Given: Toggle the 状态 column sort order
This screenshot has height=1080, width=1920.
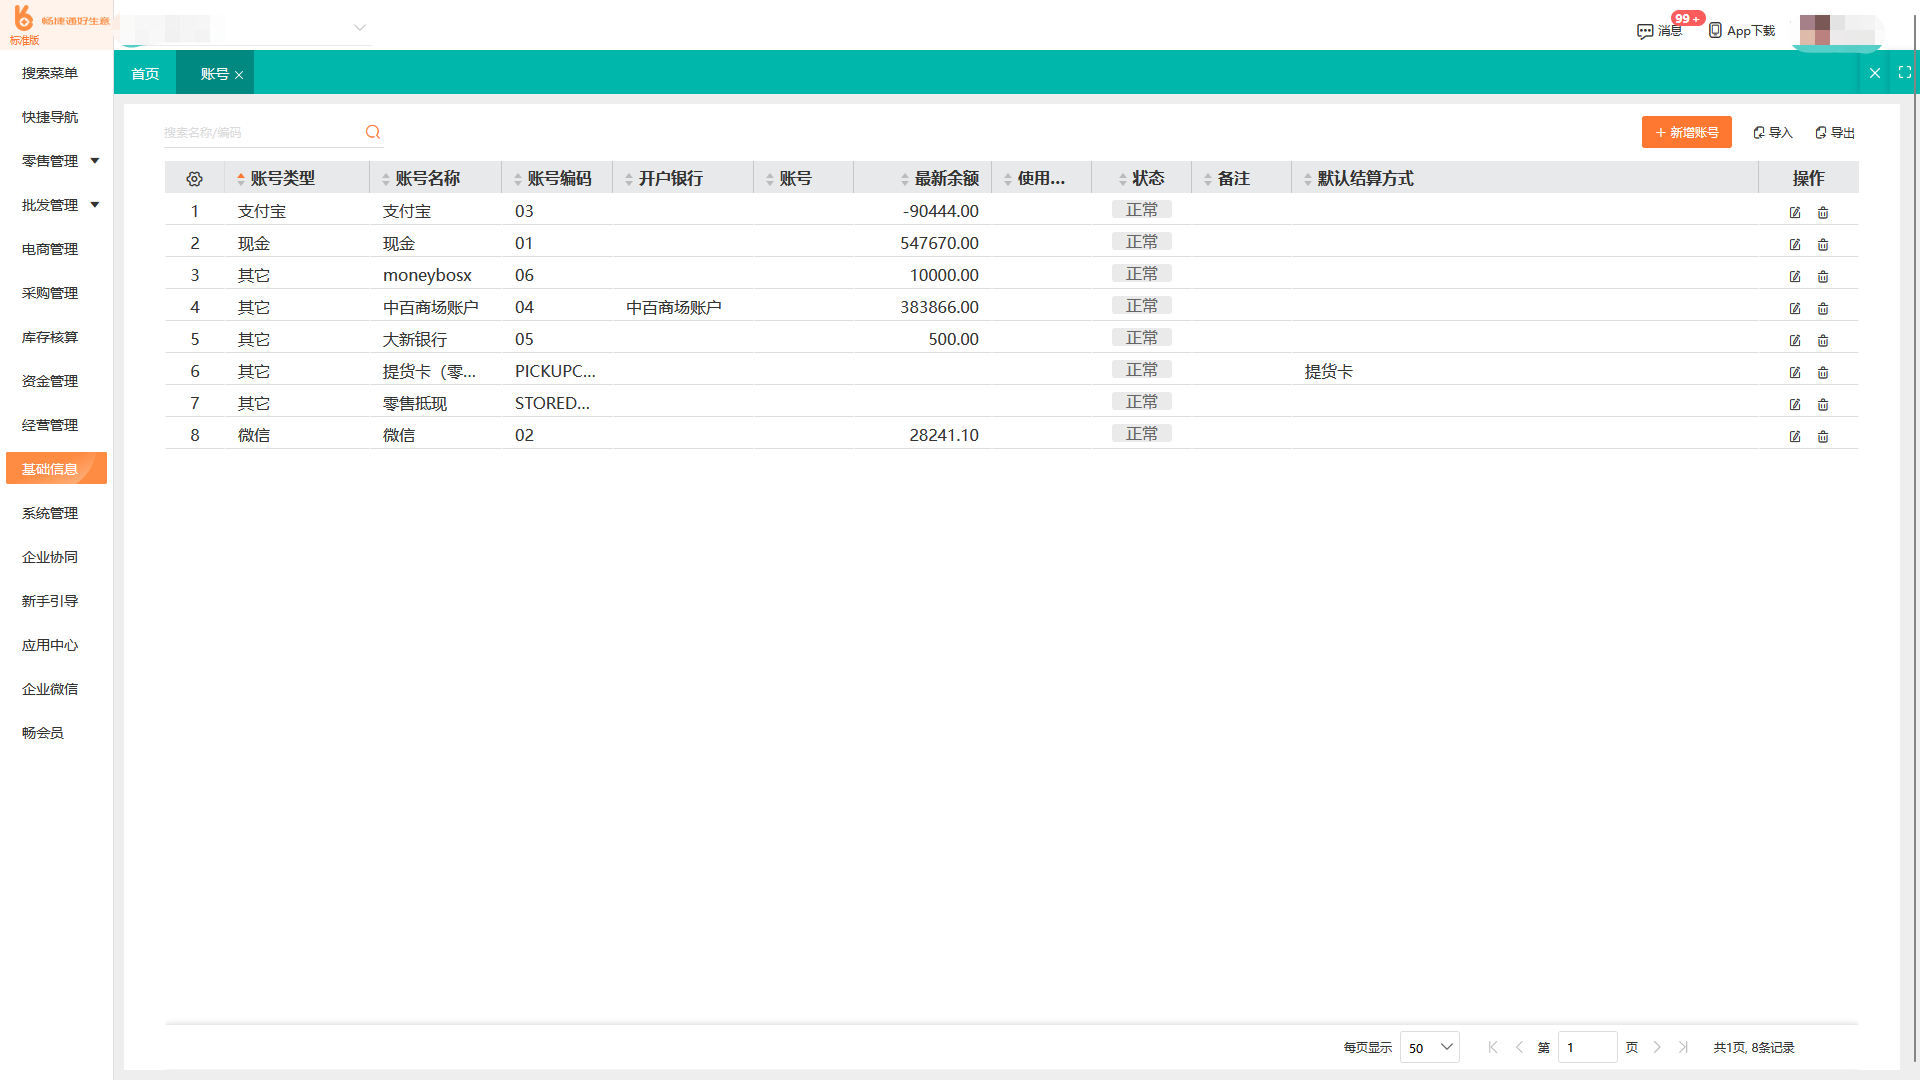Looking at the screenshot, I should click(x=1143, y=178).
